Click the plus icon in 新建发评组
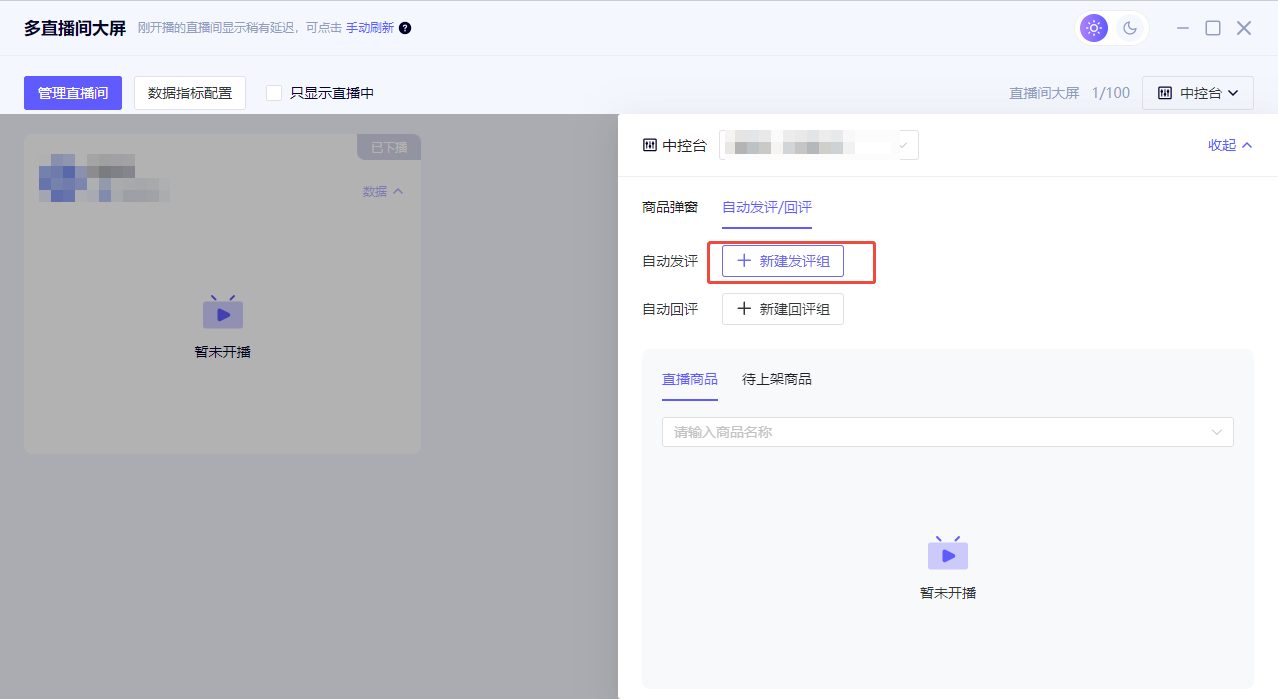This screenshot has height=699, width=1278. (x=744, y=261)
